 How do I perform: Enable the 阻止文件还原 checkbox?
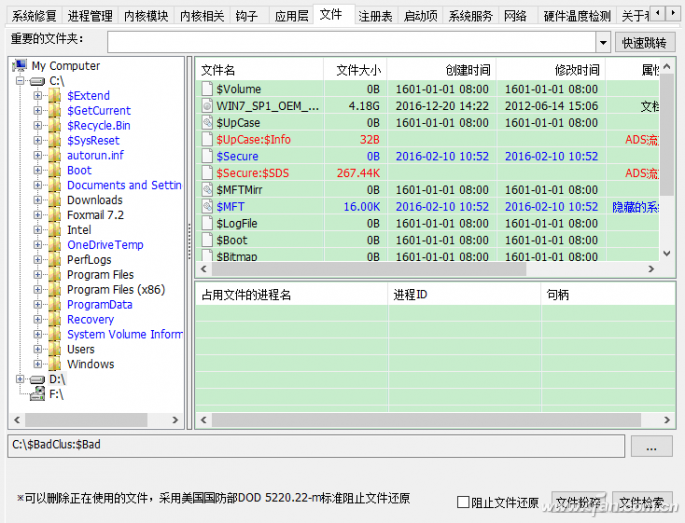click(x=462, y=502)
